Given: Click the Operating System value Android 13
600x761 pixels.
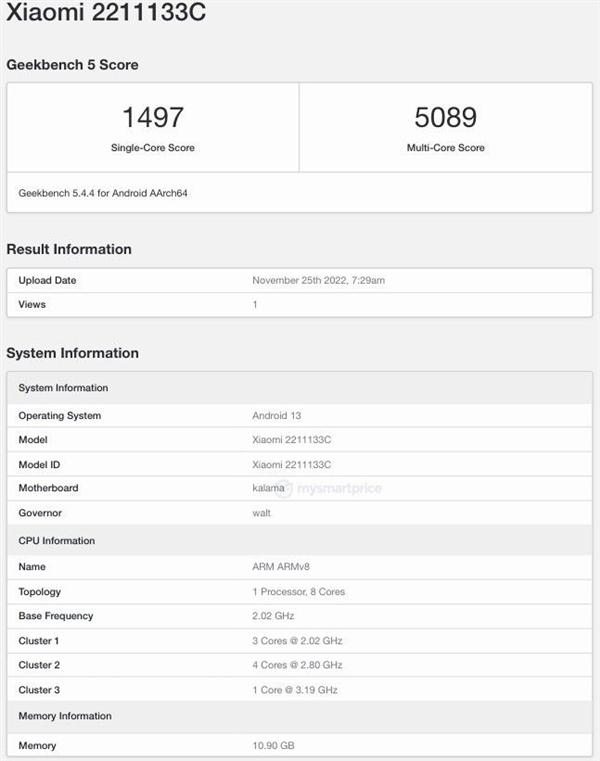Looking at the screenshot, I should pyautogui.click(x=276, y=416).
